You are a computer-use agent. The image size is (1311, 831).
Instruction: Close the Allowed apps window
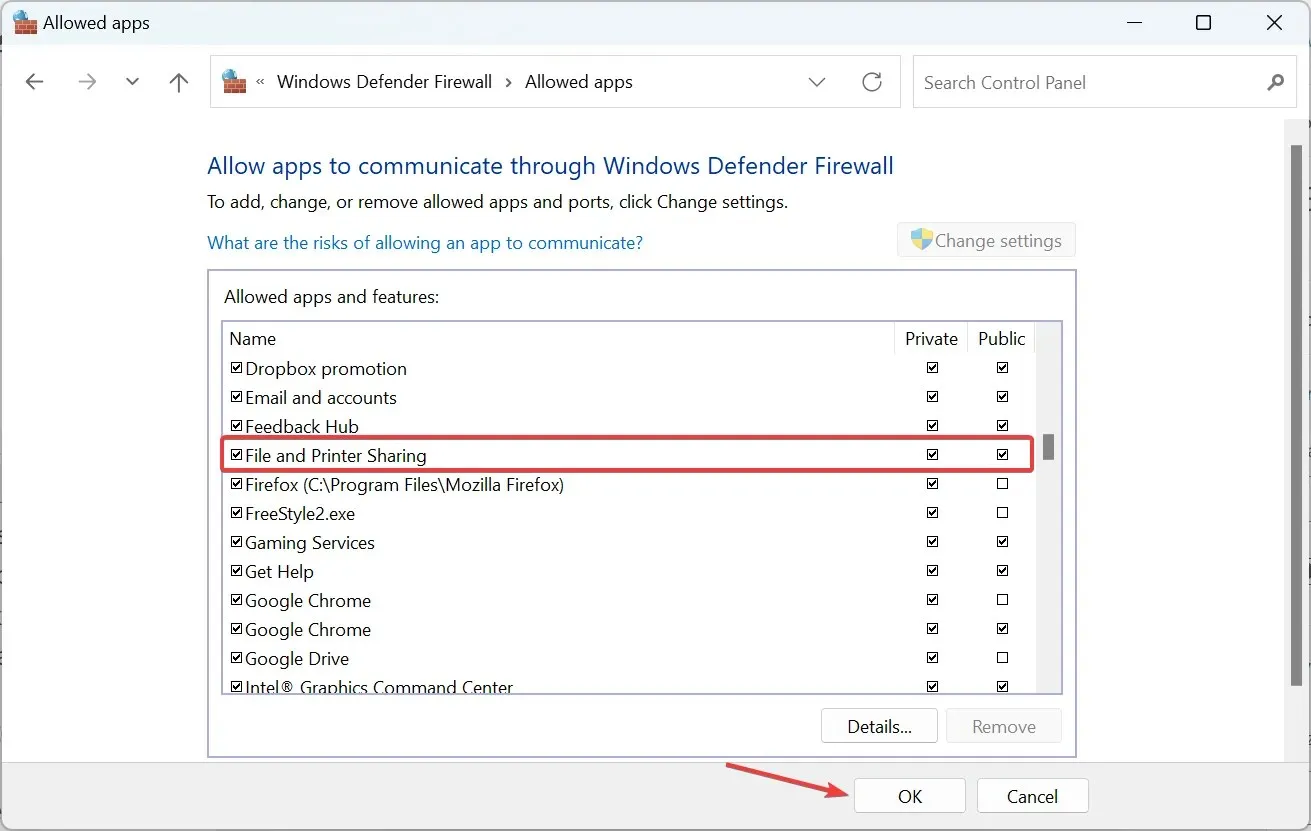pyautogui.click(x=1274, y=22)
